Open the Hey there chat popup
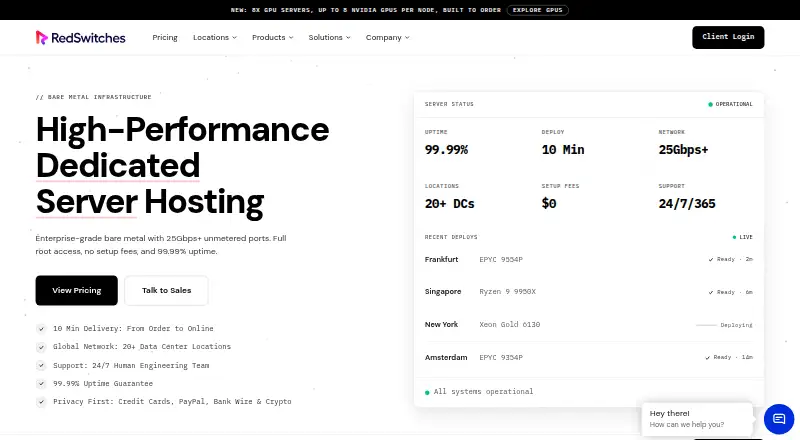Image resolution: width=800 pixels, height=440 pixels. tap(696, 419)
